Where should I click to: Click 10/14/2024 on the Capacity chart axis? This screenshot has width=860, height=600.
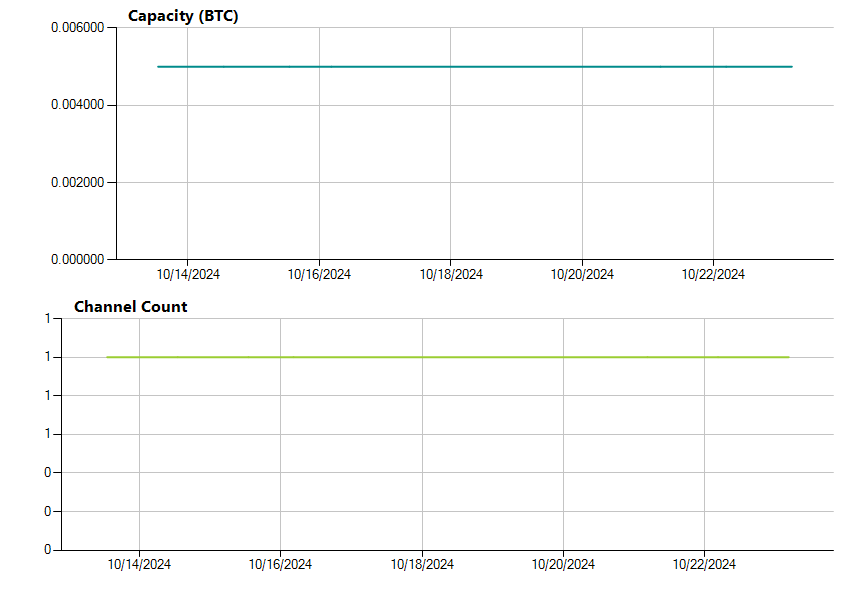click(x=188, y=275)
